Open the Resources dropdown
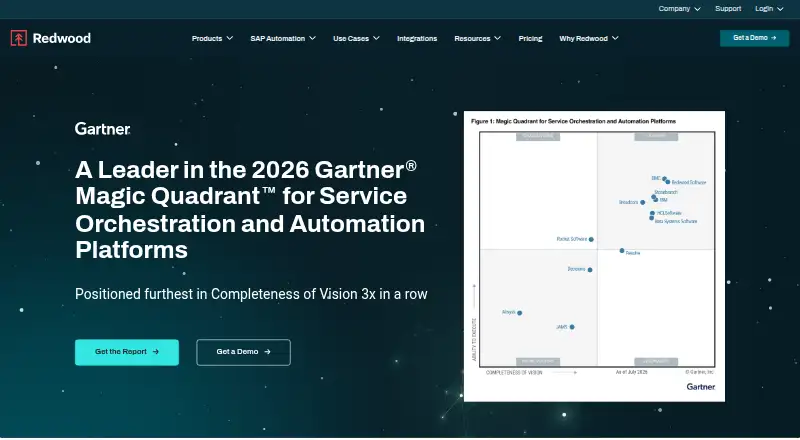 point(478,38)
